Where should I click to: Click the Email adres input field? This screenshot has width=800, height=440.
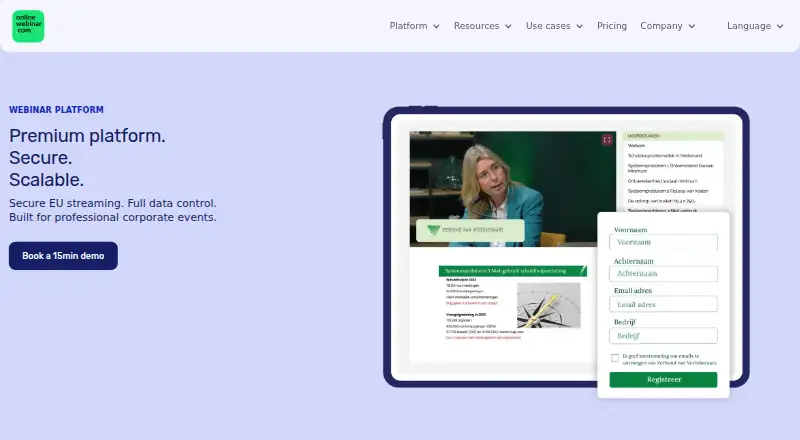tap(663, 304)
